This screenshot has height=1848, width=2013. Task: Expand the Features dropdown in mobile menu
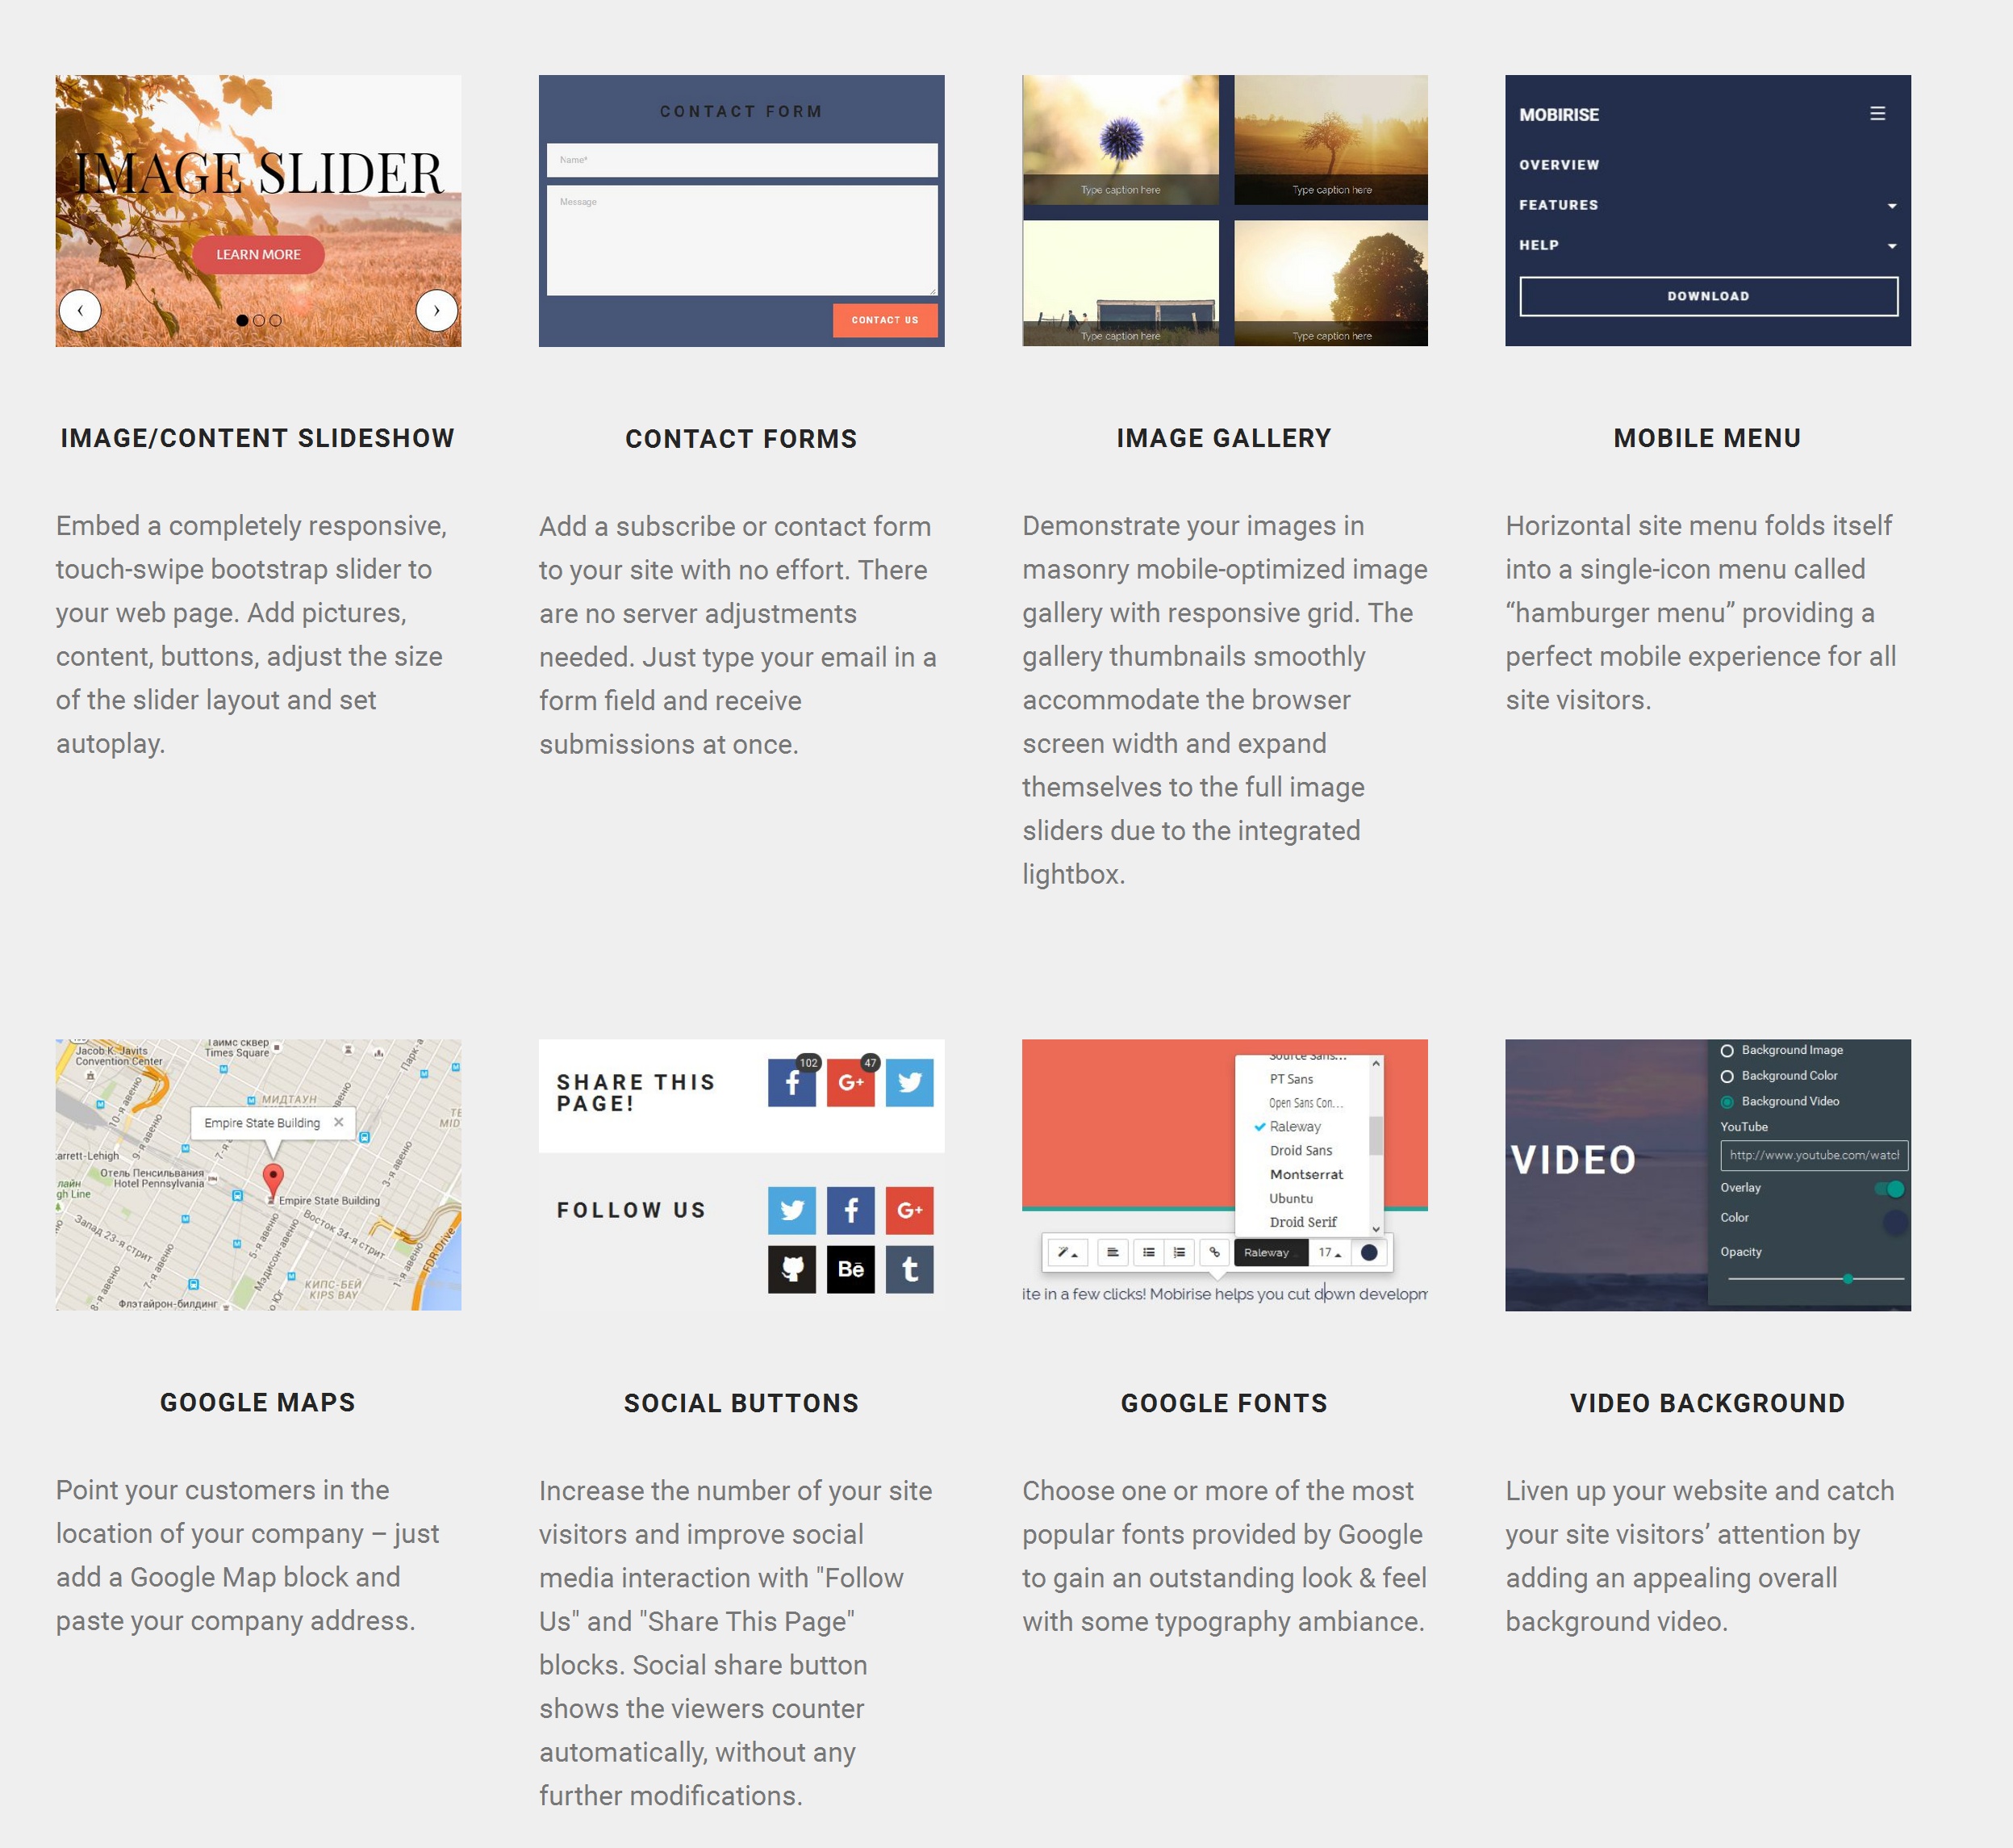pyautogui.click(x=1885, y=207)
